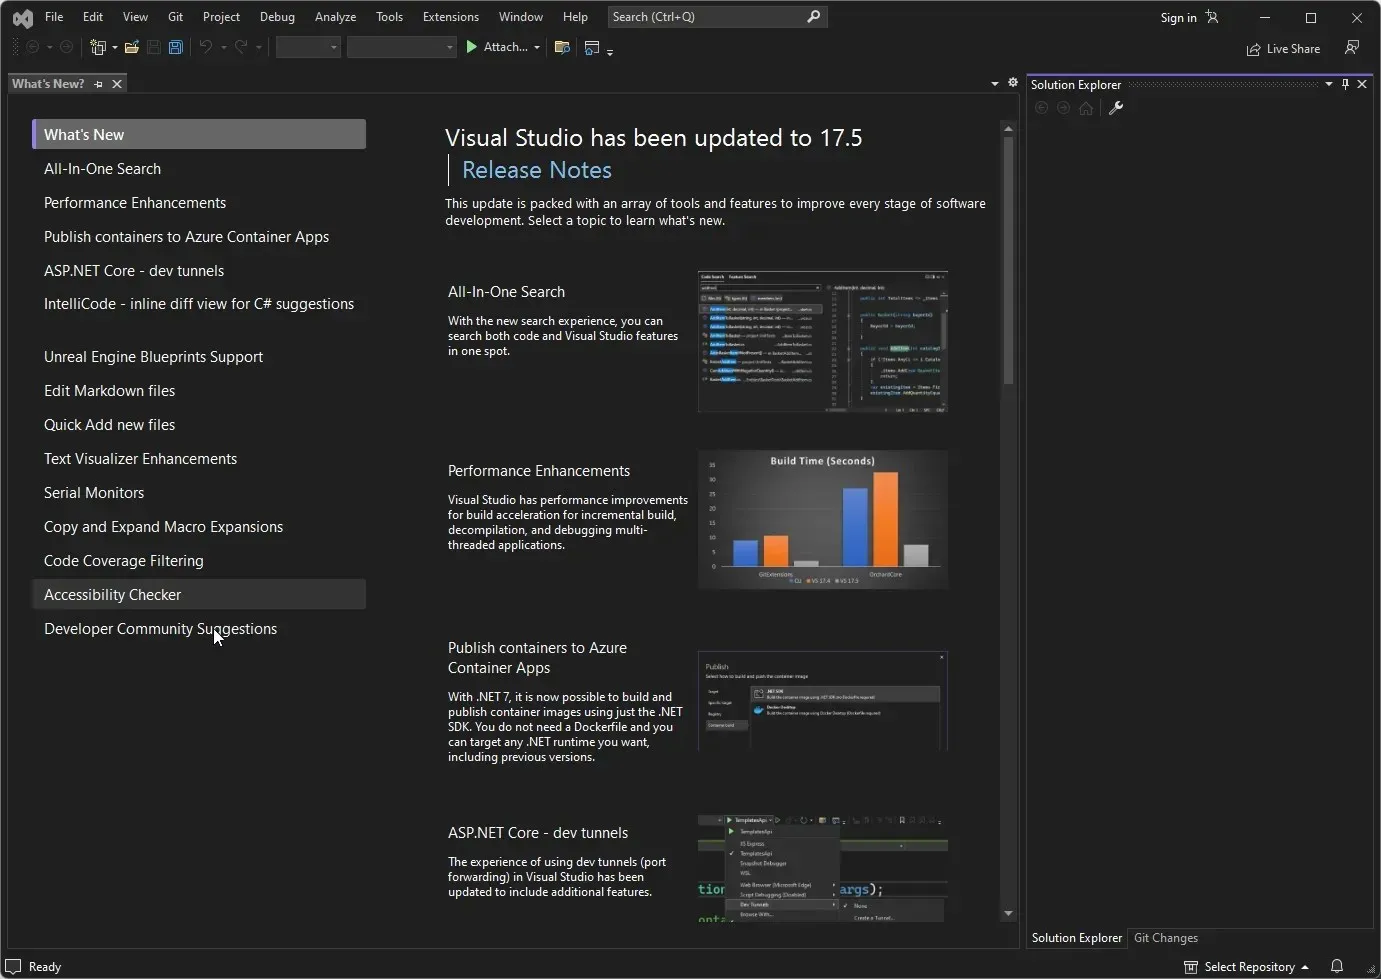Screen dimensions: 1381x979
Task: Click the scroll up arrow
Action: pos(1008,129)
